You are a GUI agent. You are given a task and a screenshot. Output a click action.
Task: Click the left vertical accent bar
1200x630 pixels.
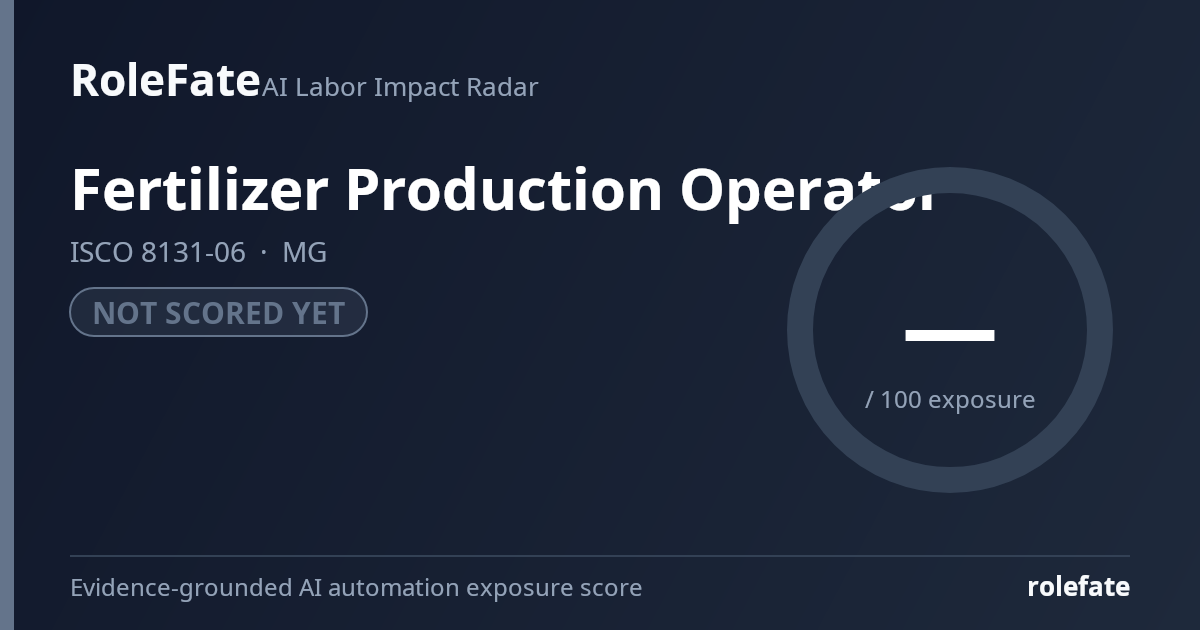[x=7, y=315]
